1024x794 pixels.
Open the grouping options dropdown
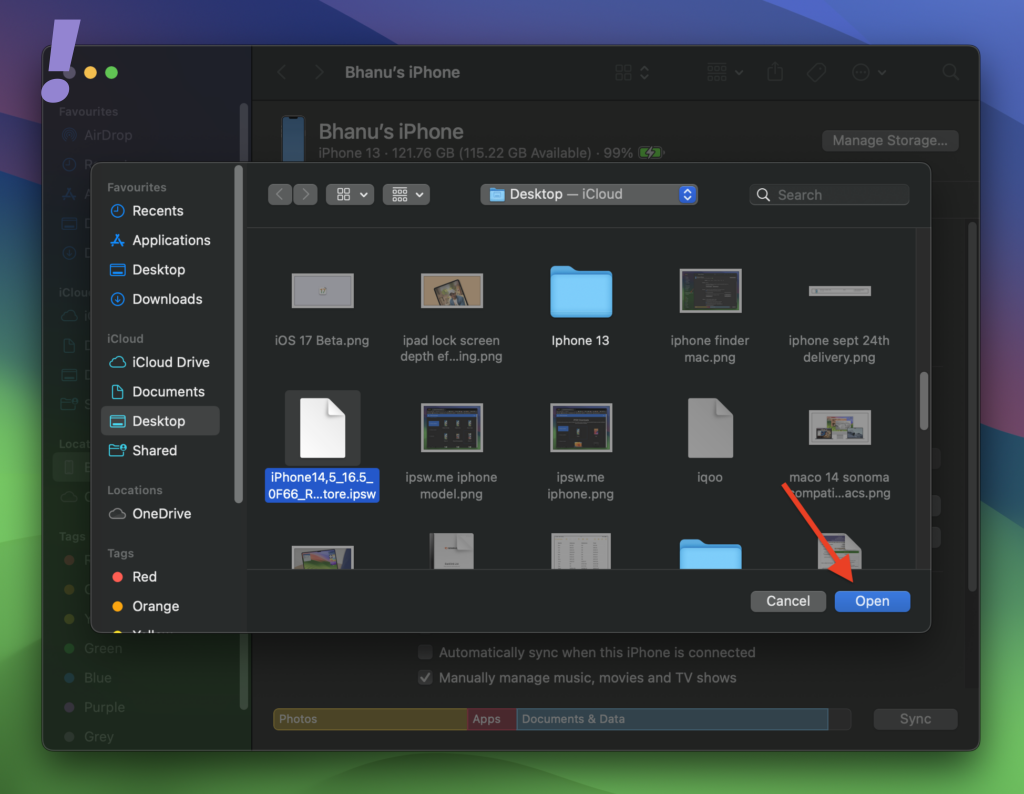click(406, 195)
